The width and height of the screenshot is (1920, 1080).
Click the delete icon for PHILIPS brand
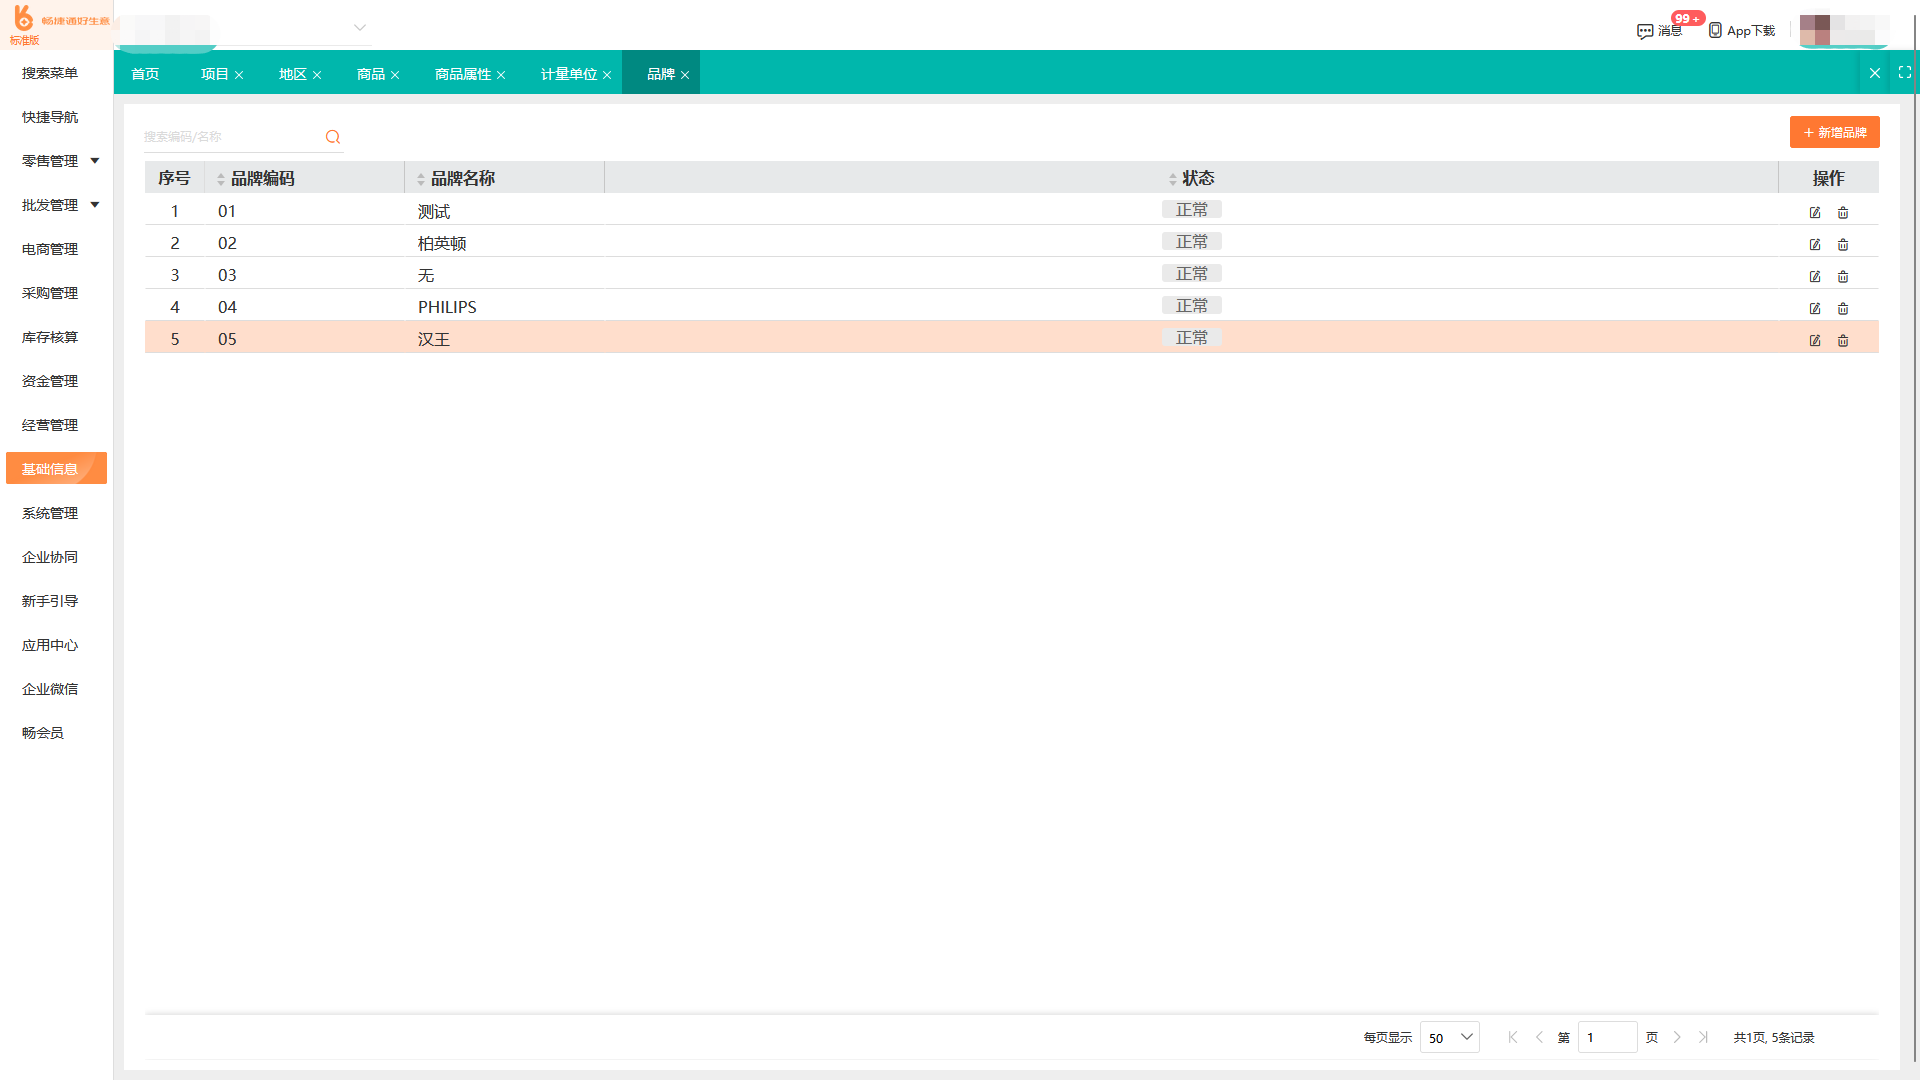pyautogui.click(x=1844, y=306)
